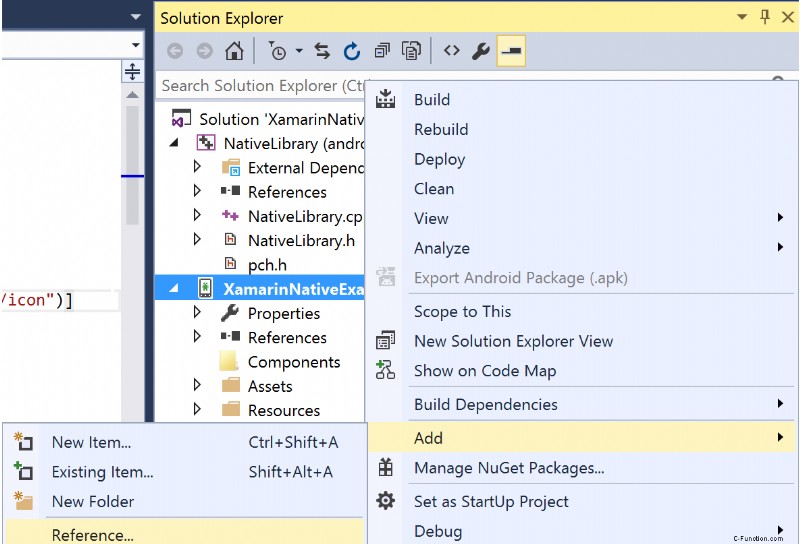Image resolution: width=800 pixels, height=544 pixels.
Task: Choose Manage NuGet Packages menu entry
Action: point(509,468)
